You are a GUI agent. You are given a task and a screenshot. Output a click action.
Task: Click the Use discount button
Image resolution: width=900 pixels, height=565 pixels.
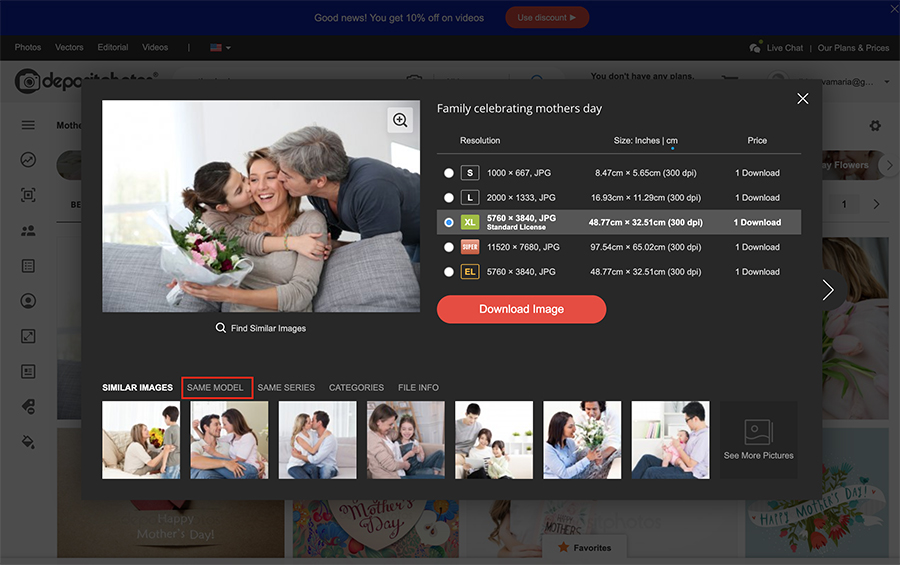[546, 17]
